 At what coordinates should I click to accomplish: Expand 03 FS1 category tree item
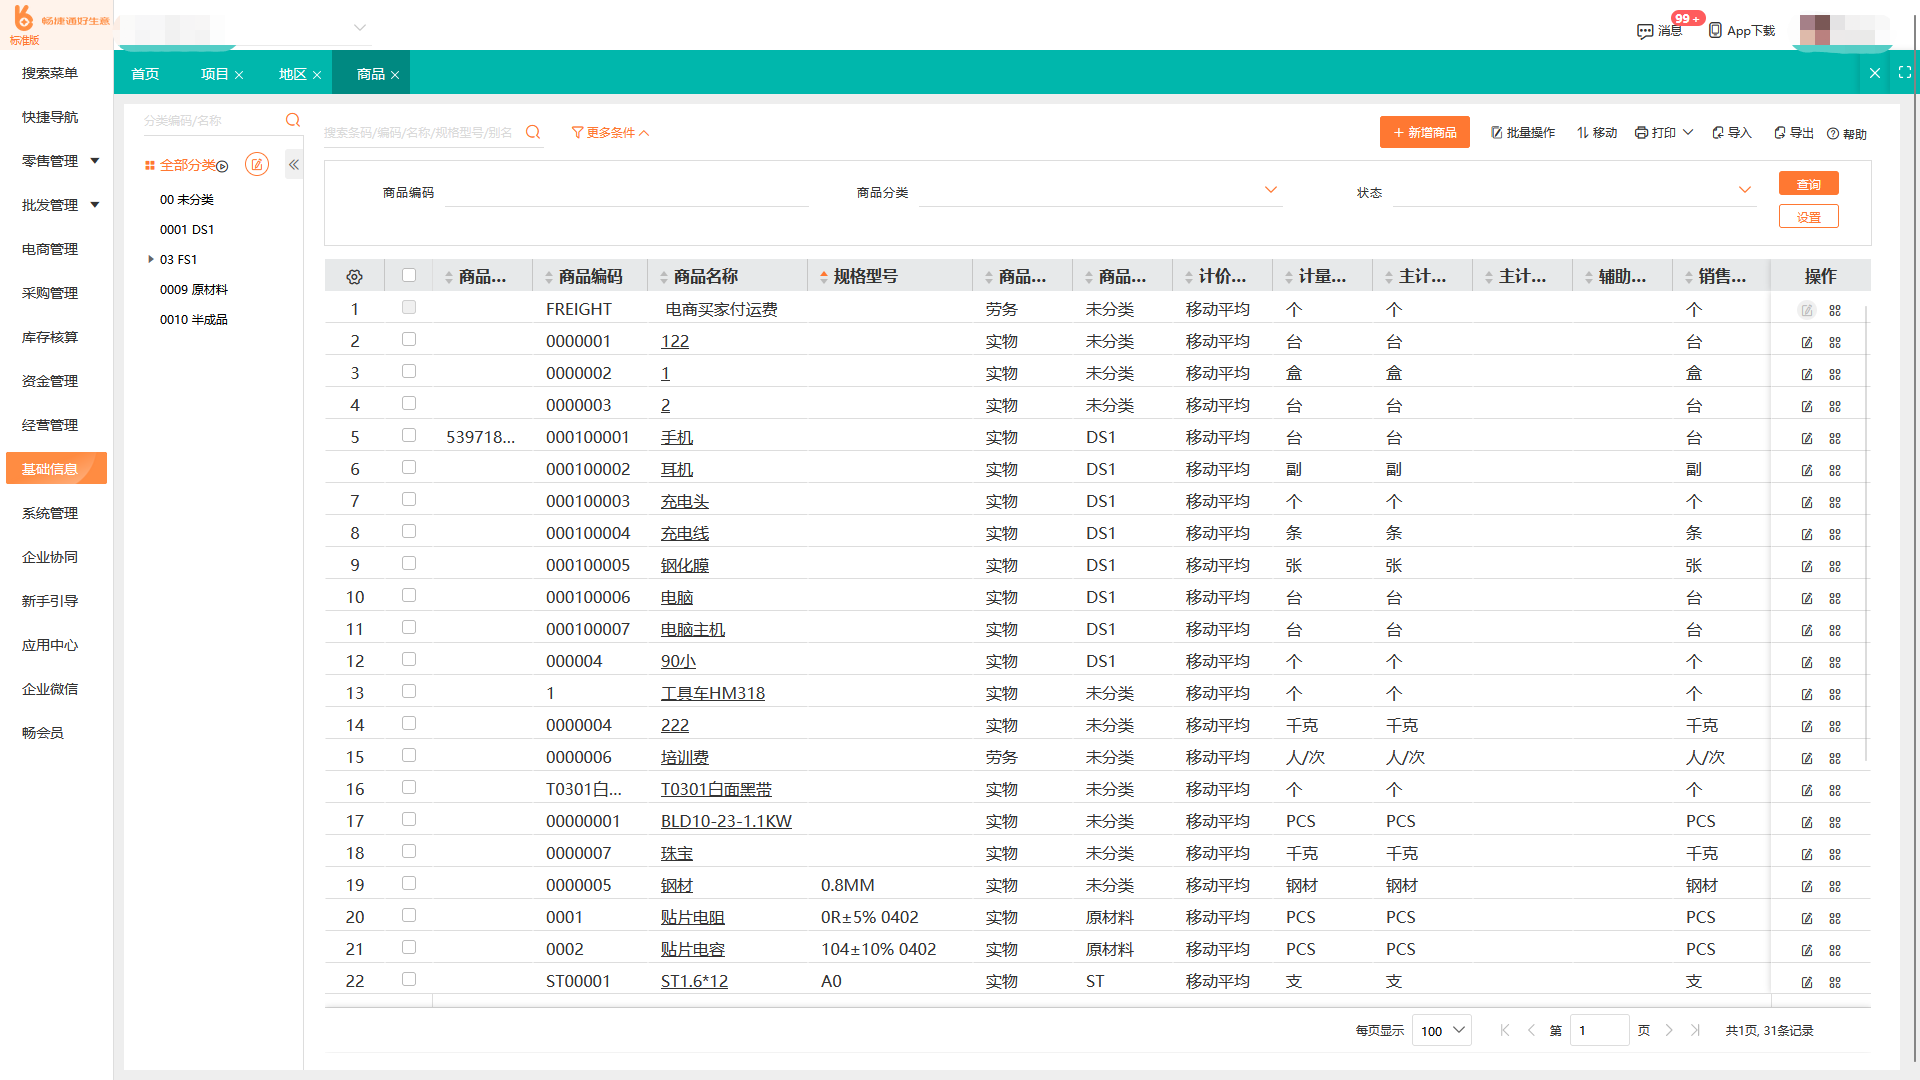click(x=149, y=258)
